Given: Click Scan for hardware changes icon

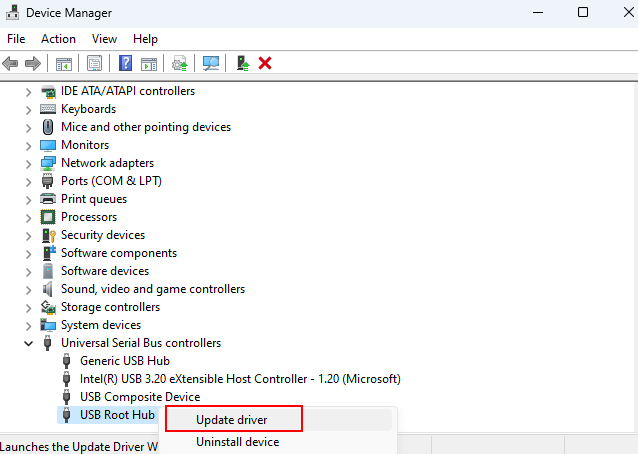Looking at the screenshot, I should [211, 63].
